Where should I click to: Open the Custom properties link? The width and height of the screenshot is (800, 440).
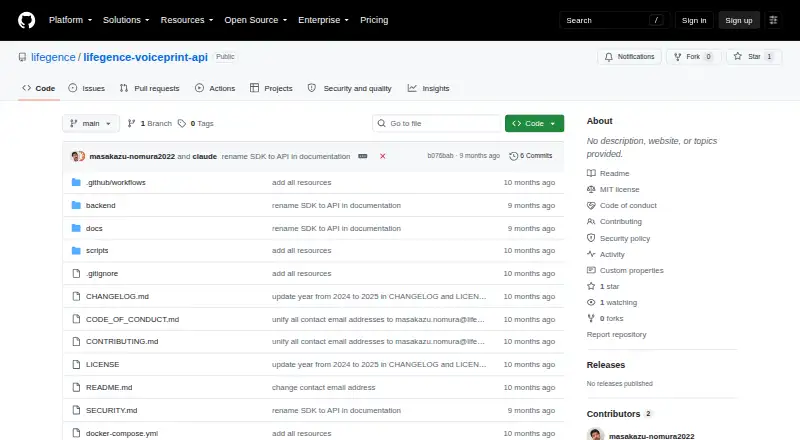point(625,271)
